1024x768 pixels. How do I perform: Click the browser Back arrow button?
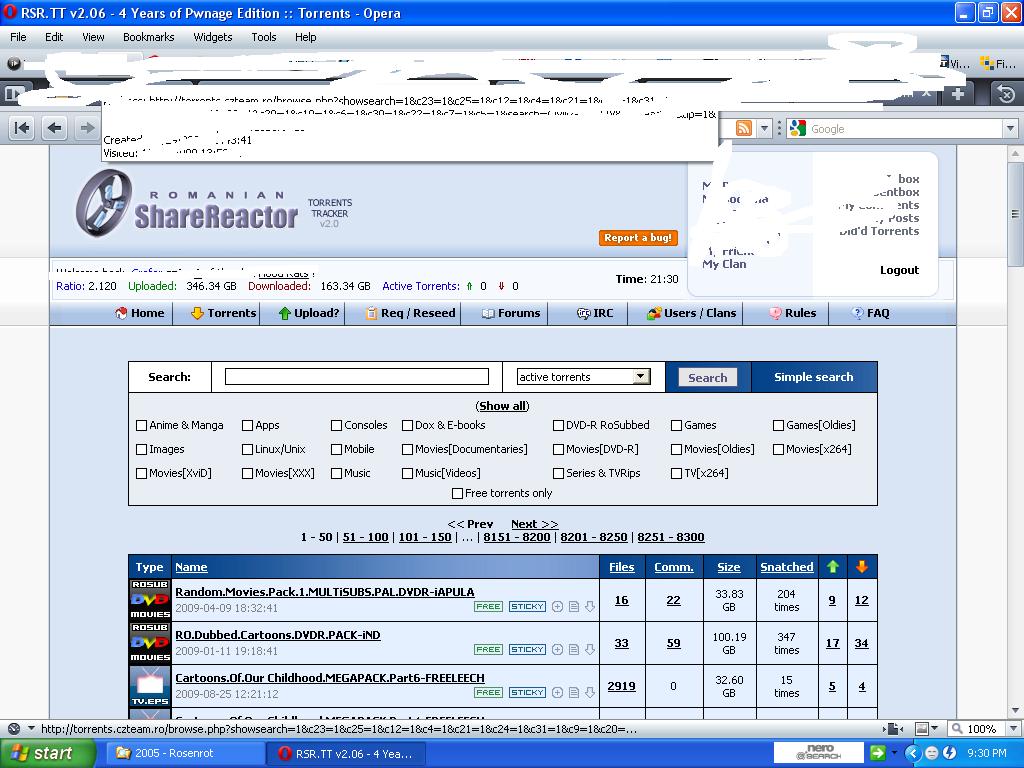coord(54,128)
